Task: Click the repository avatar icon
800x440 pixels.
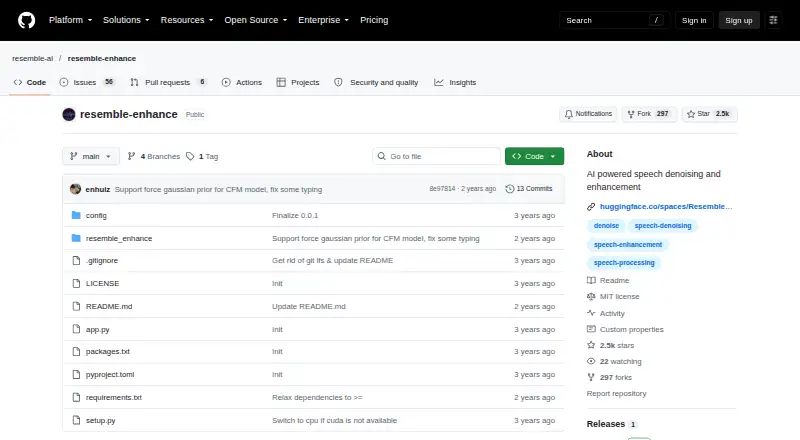Action: pyautogui.click(x=69, y=114)
